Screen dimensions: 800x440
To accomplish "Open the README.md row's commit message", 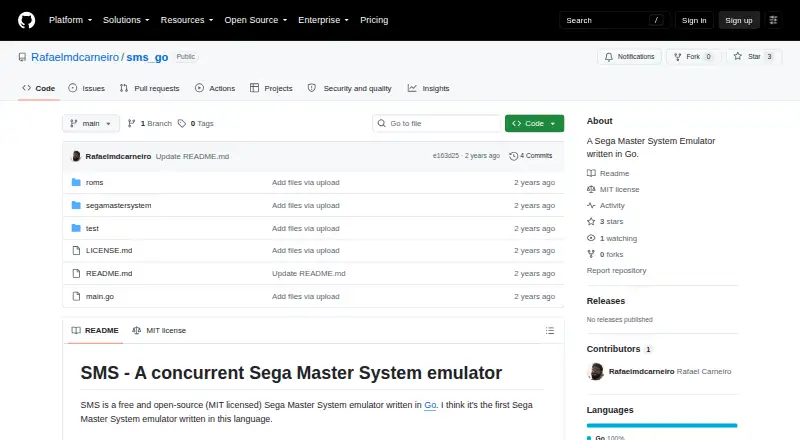I will tap(309, 274).
